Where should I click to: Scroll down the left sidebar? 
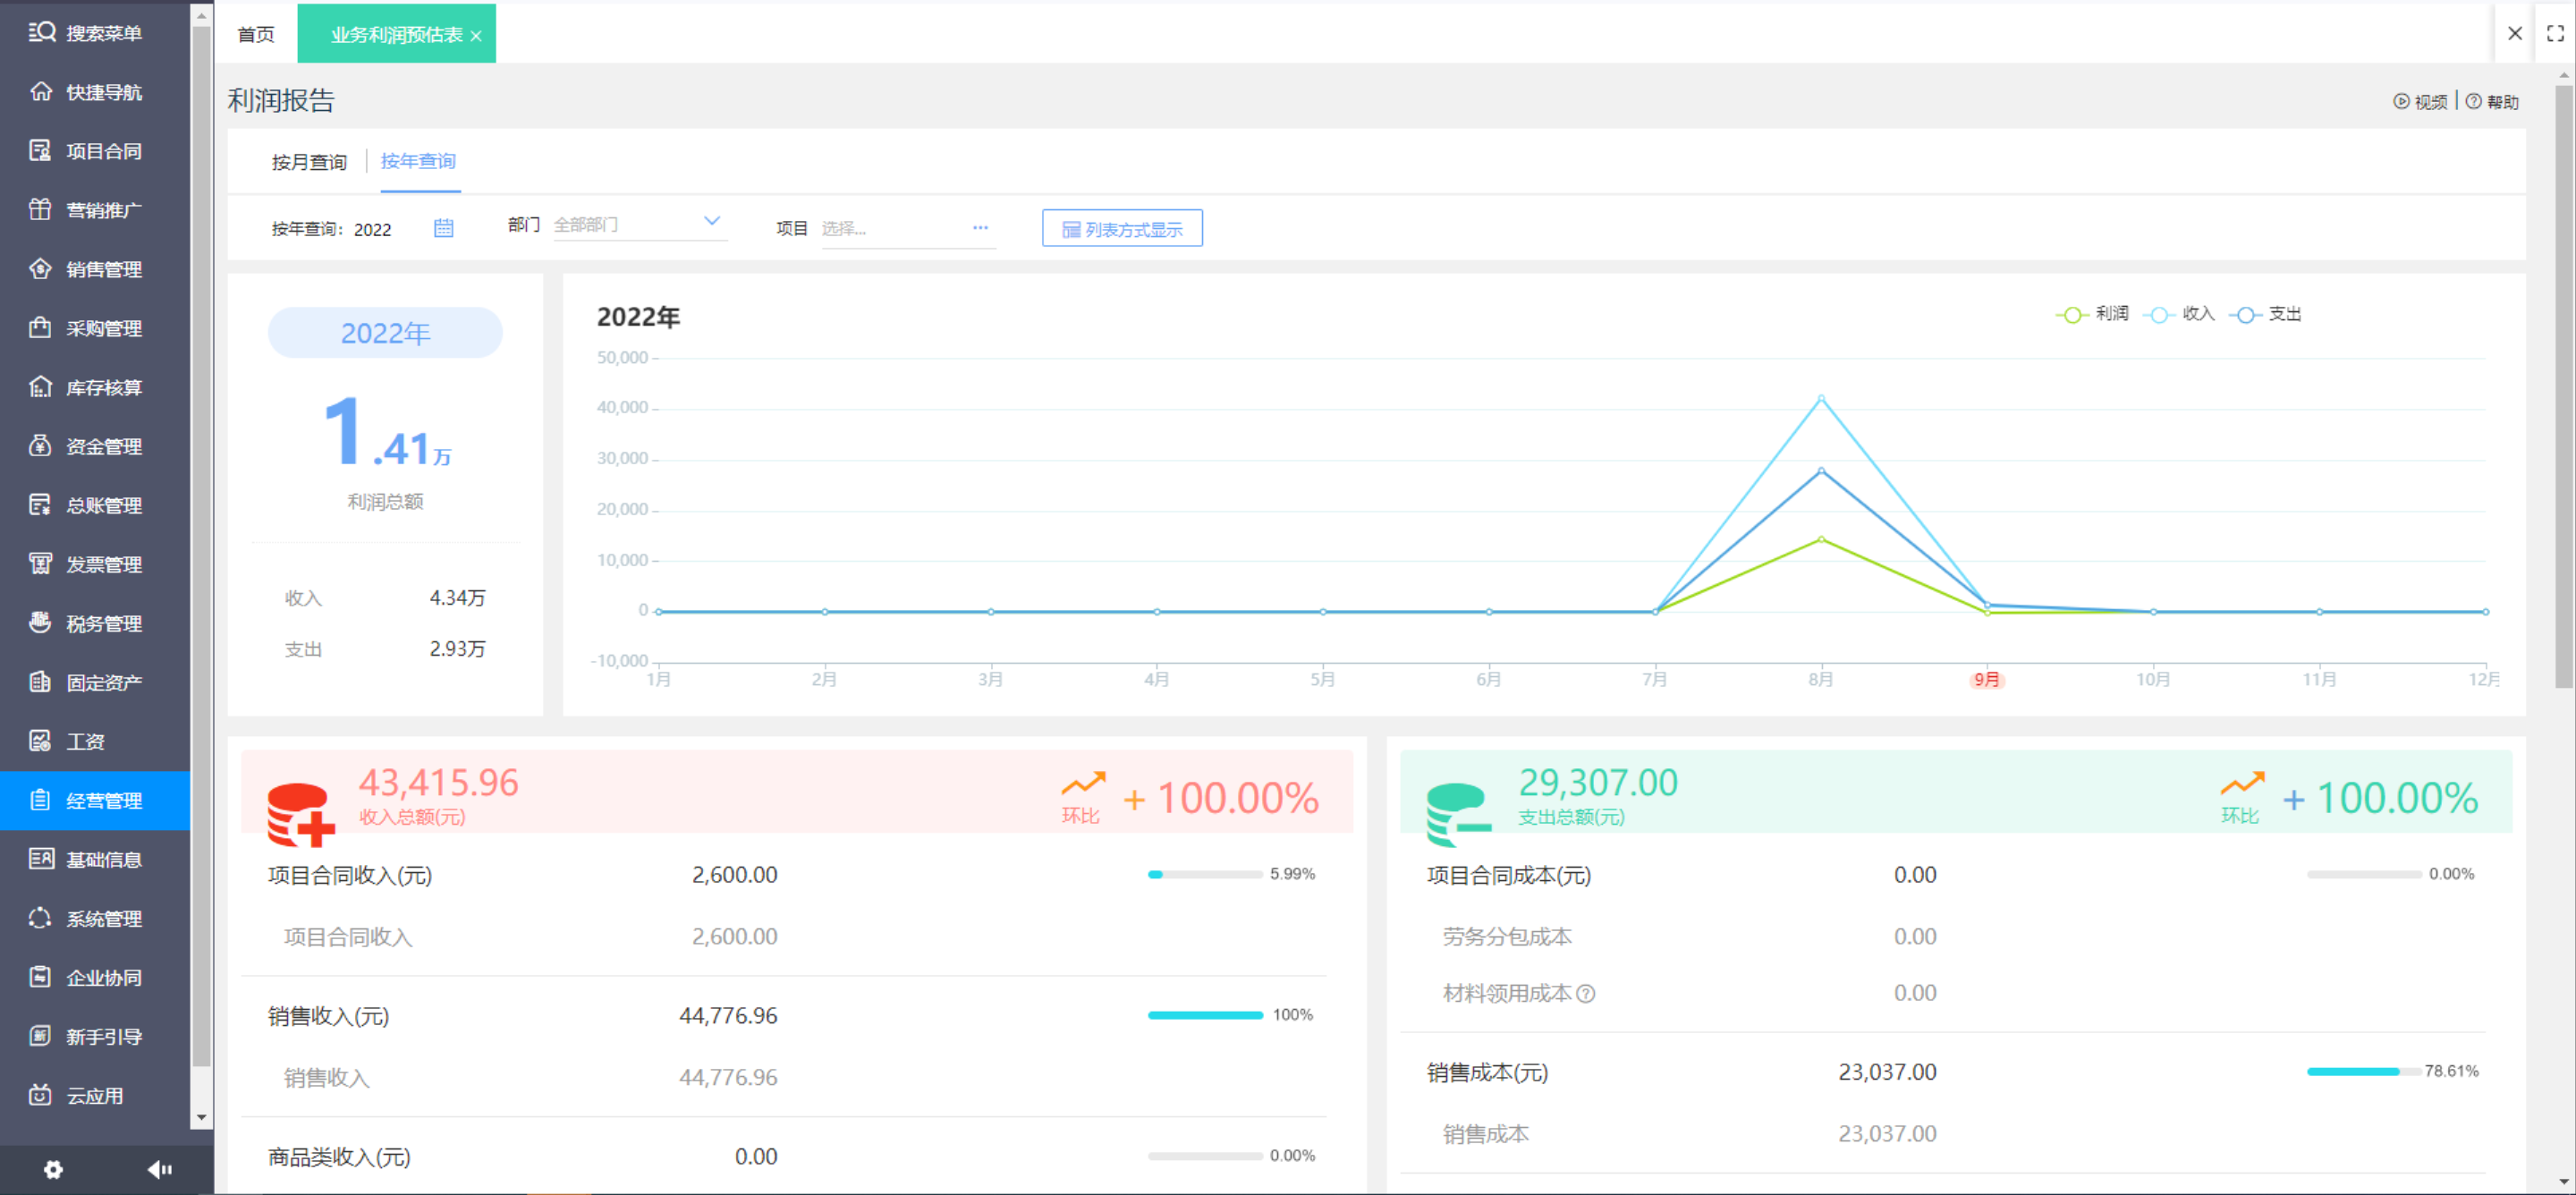(x=200, y=1116)
